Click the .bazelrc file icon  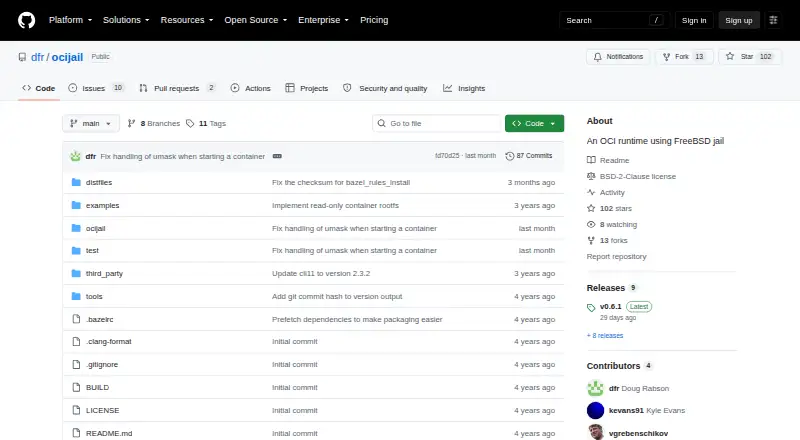point(76,319)
